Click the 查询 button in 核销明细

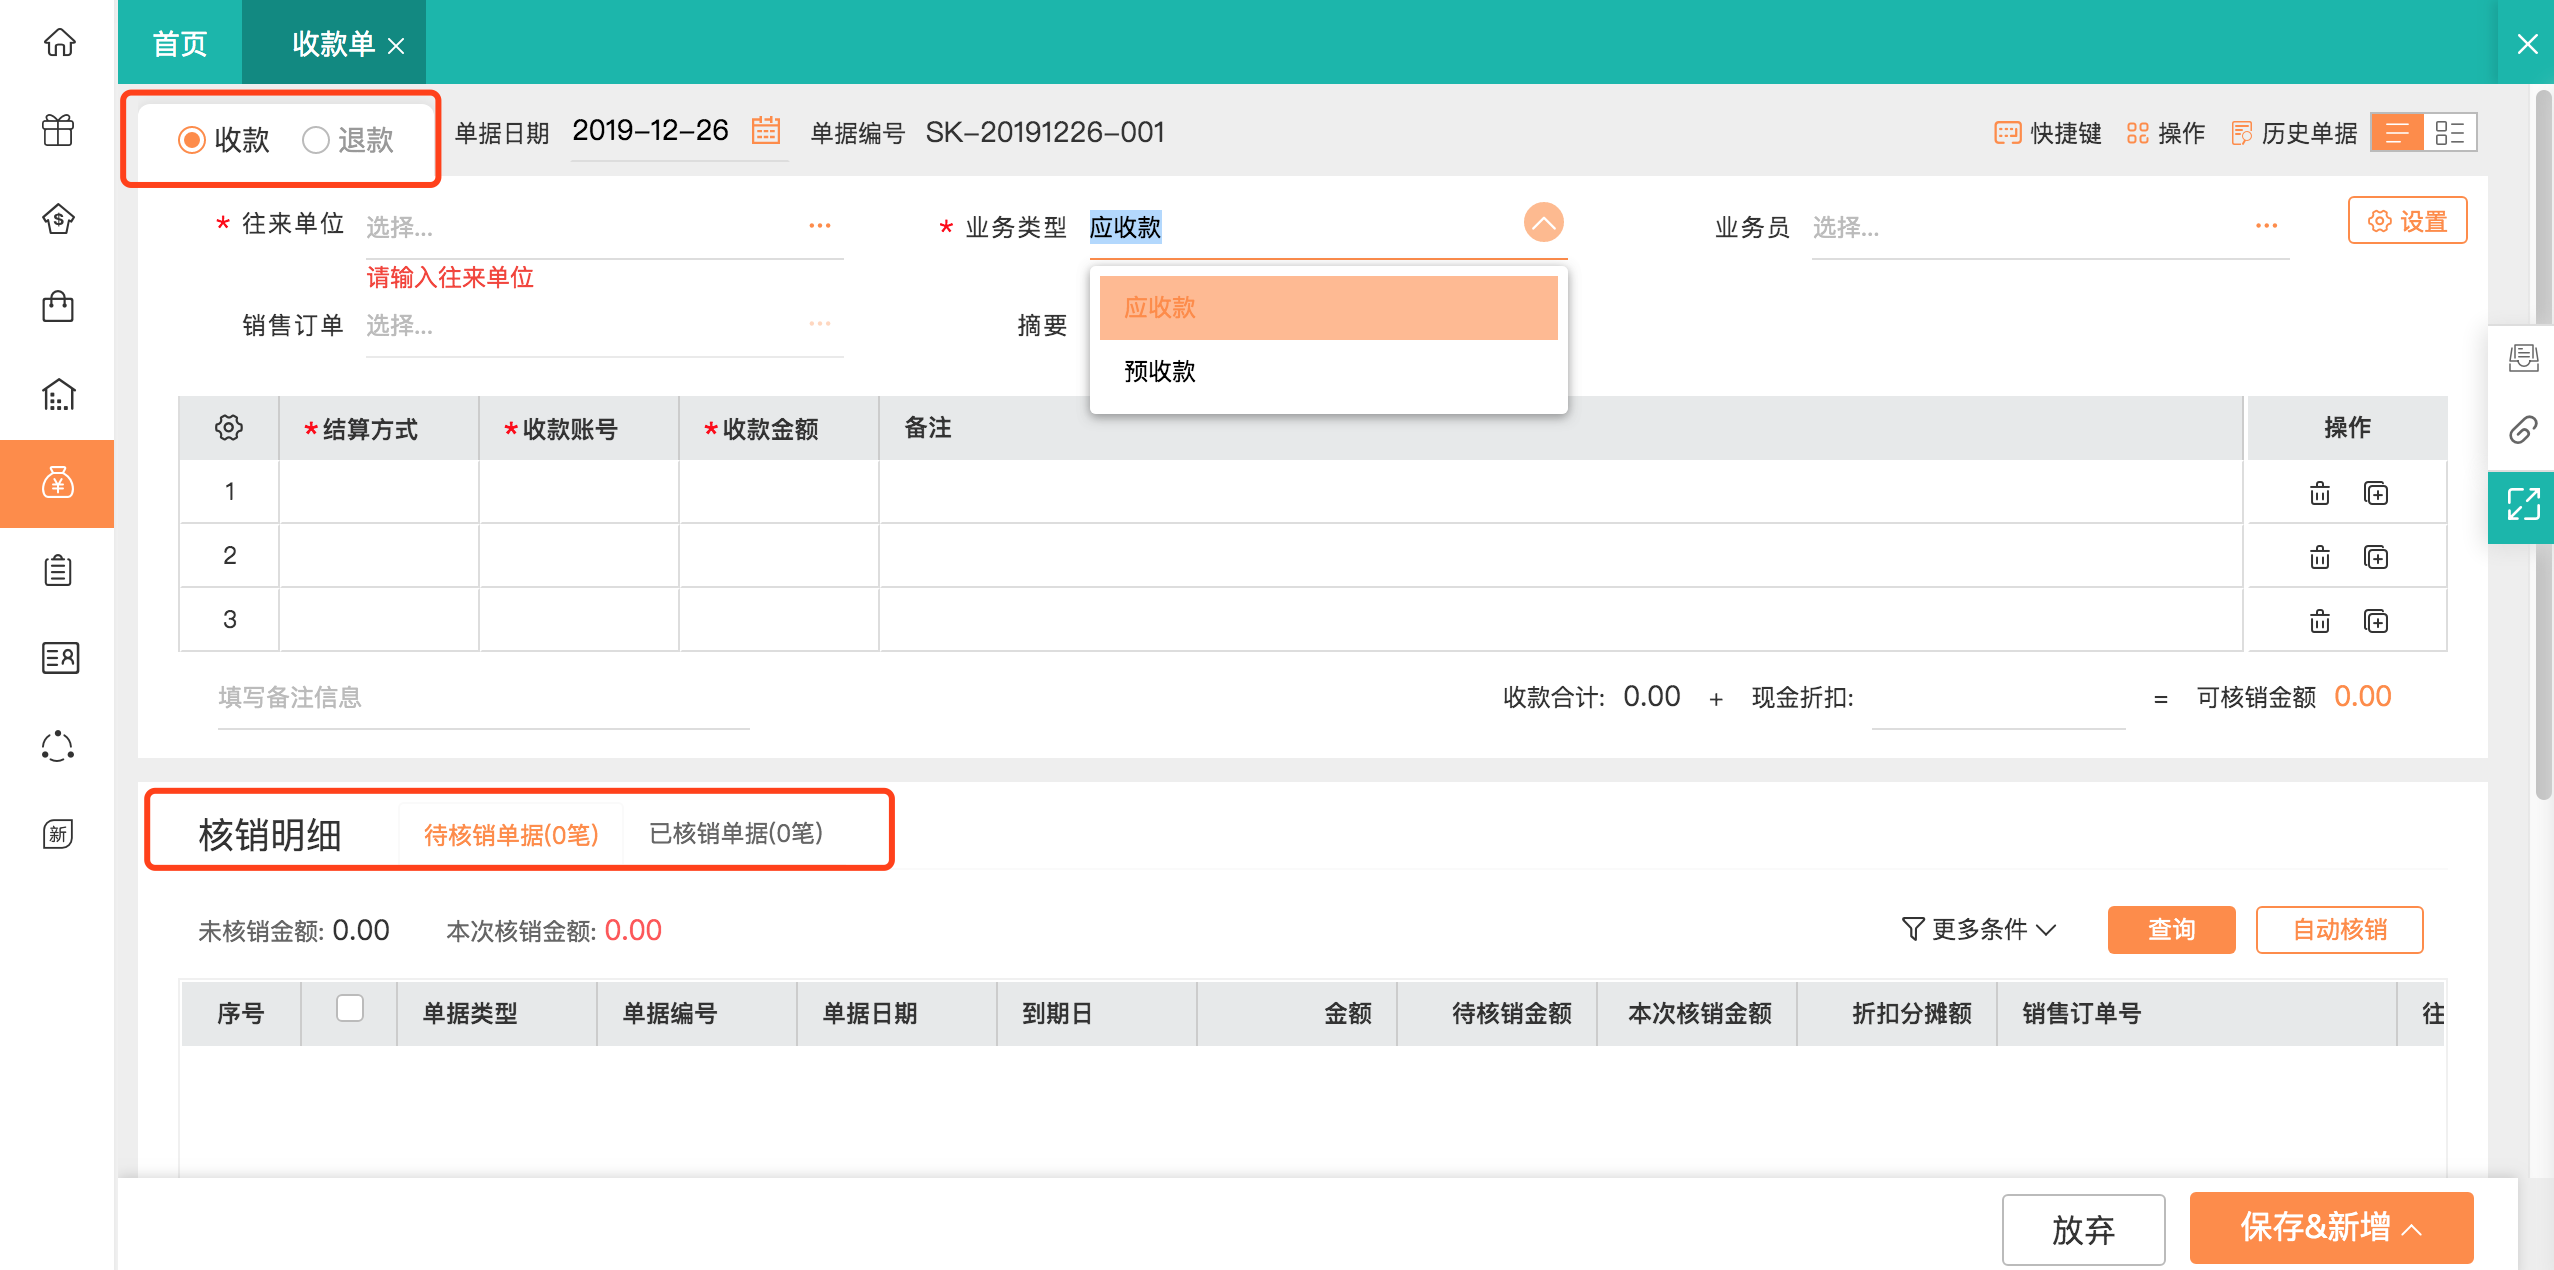point(2174,931)
